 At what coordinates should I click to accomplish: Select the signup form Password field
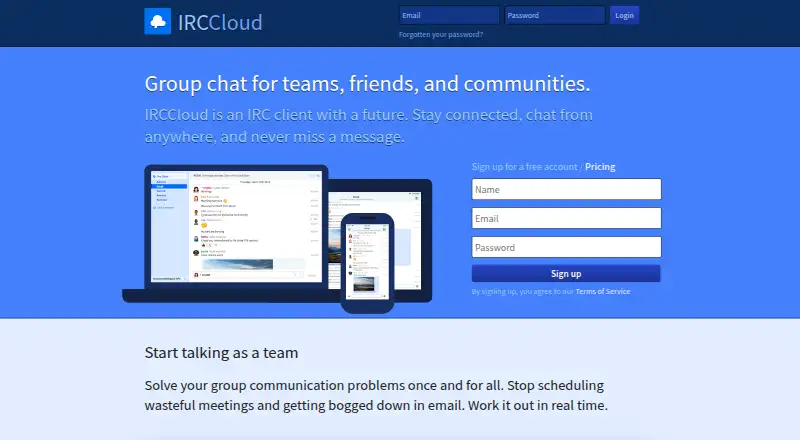(566, 248)
